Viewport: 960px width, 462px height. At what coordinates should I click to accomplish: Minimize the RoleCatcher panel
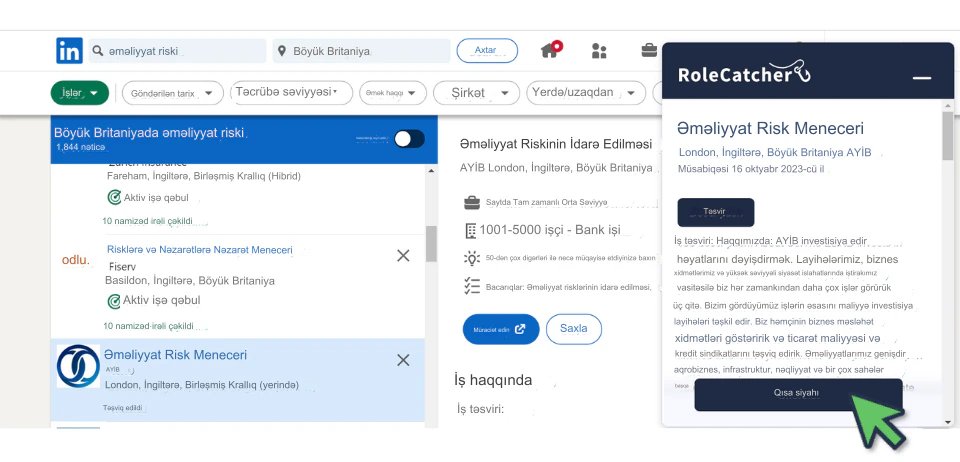click(922, 77)
